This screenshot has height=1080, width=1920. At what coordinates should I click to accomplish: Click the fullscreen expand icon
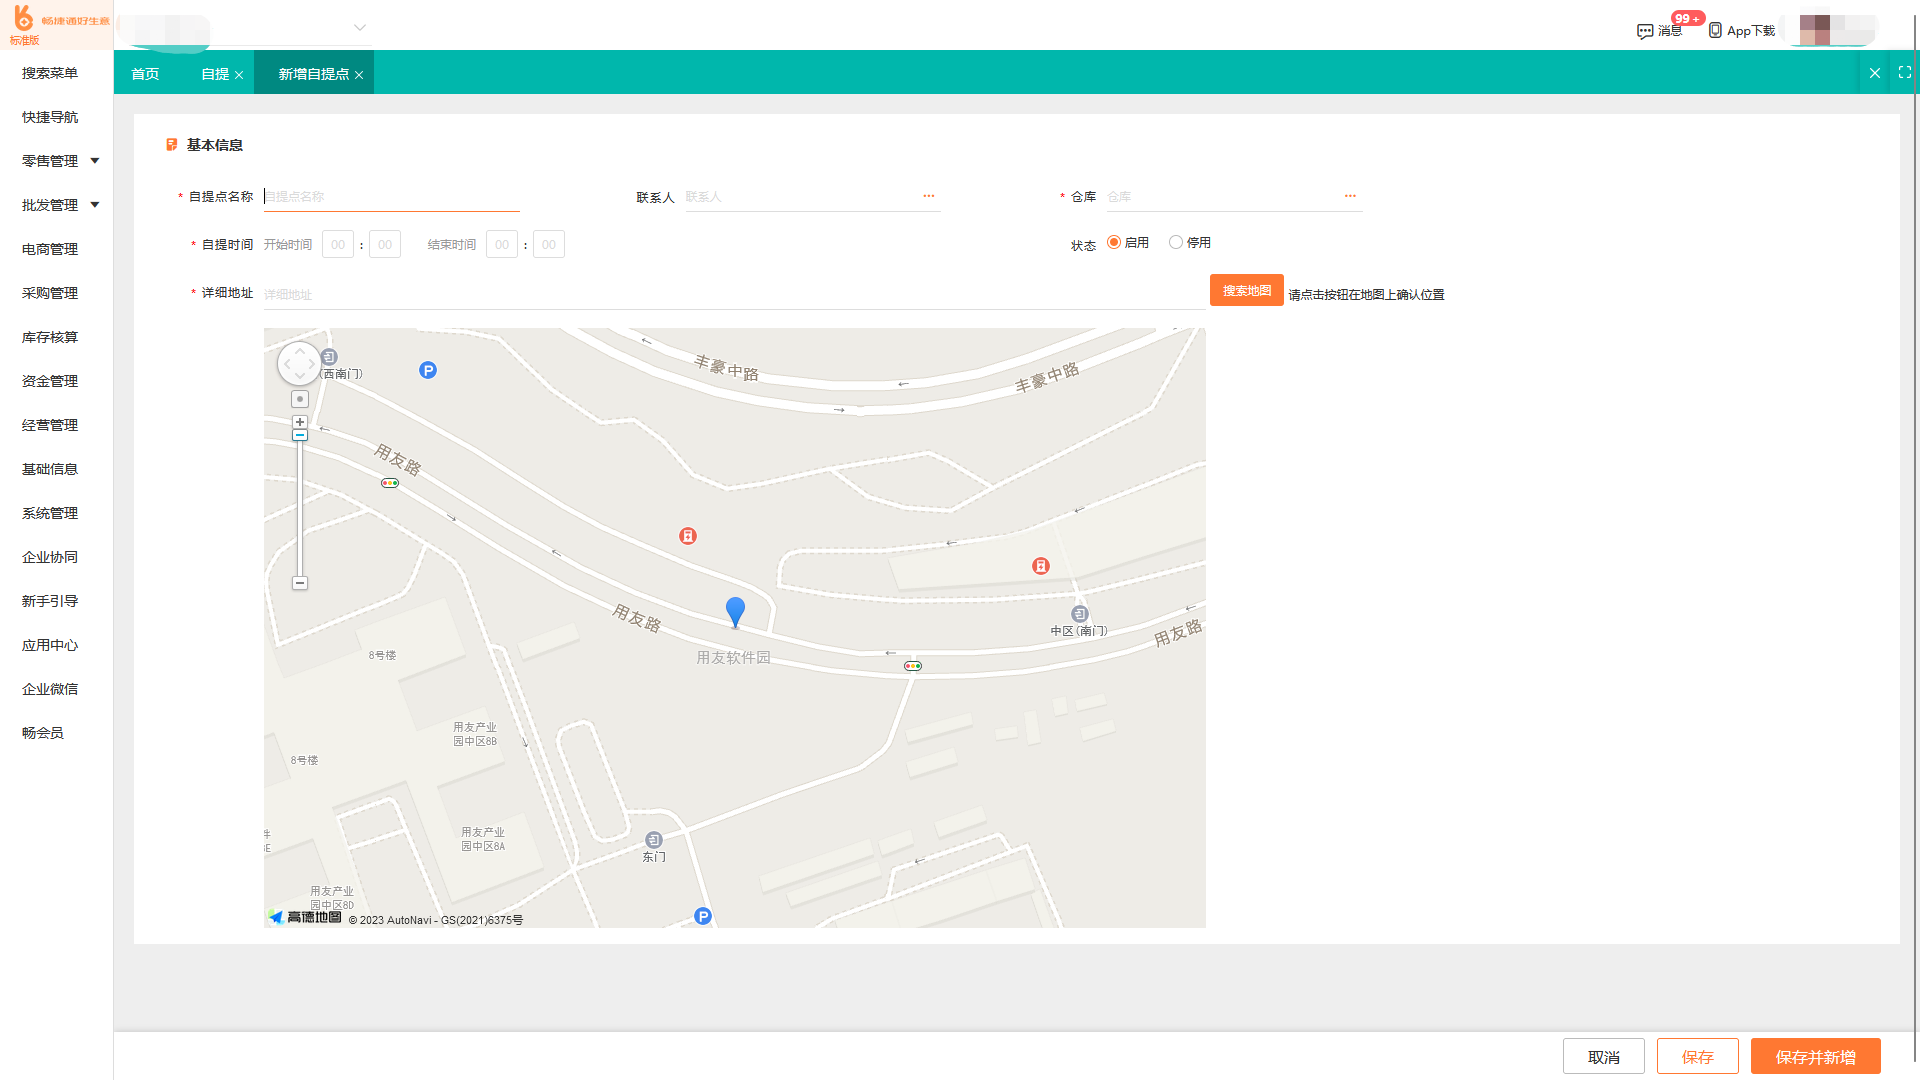(x=1904, y=73)
